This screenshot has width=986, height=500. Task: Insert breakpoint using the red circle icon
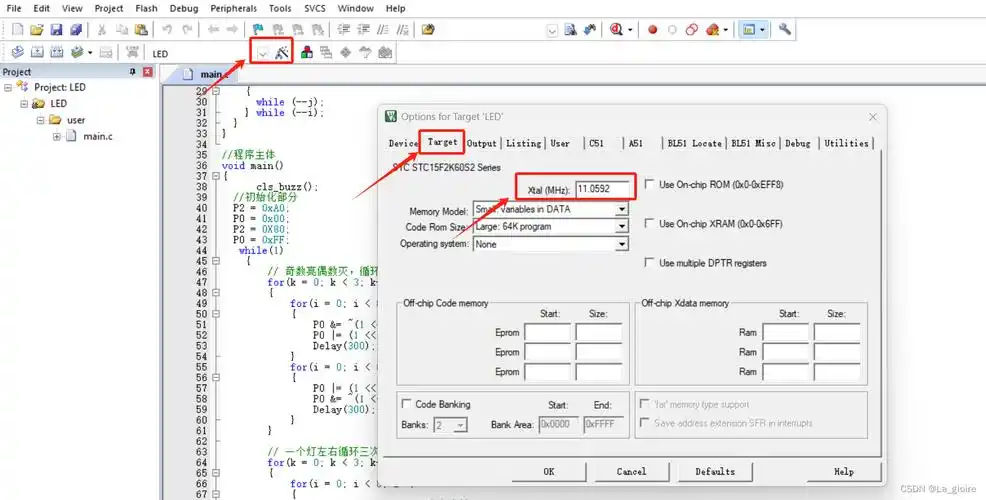(x=652, y=30)
